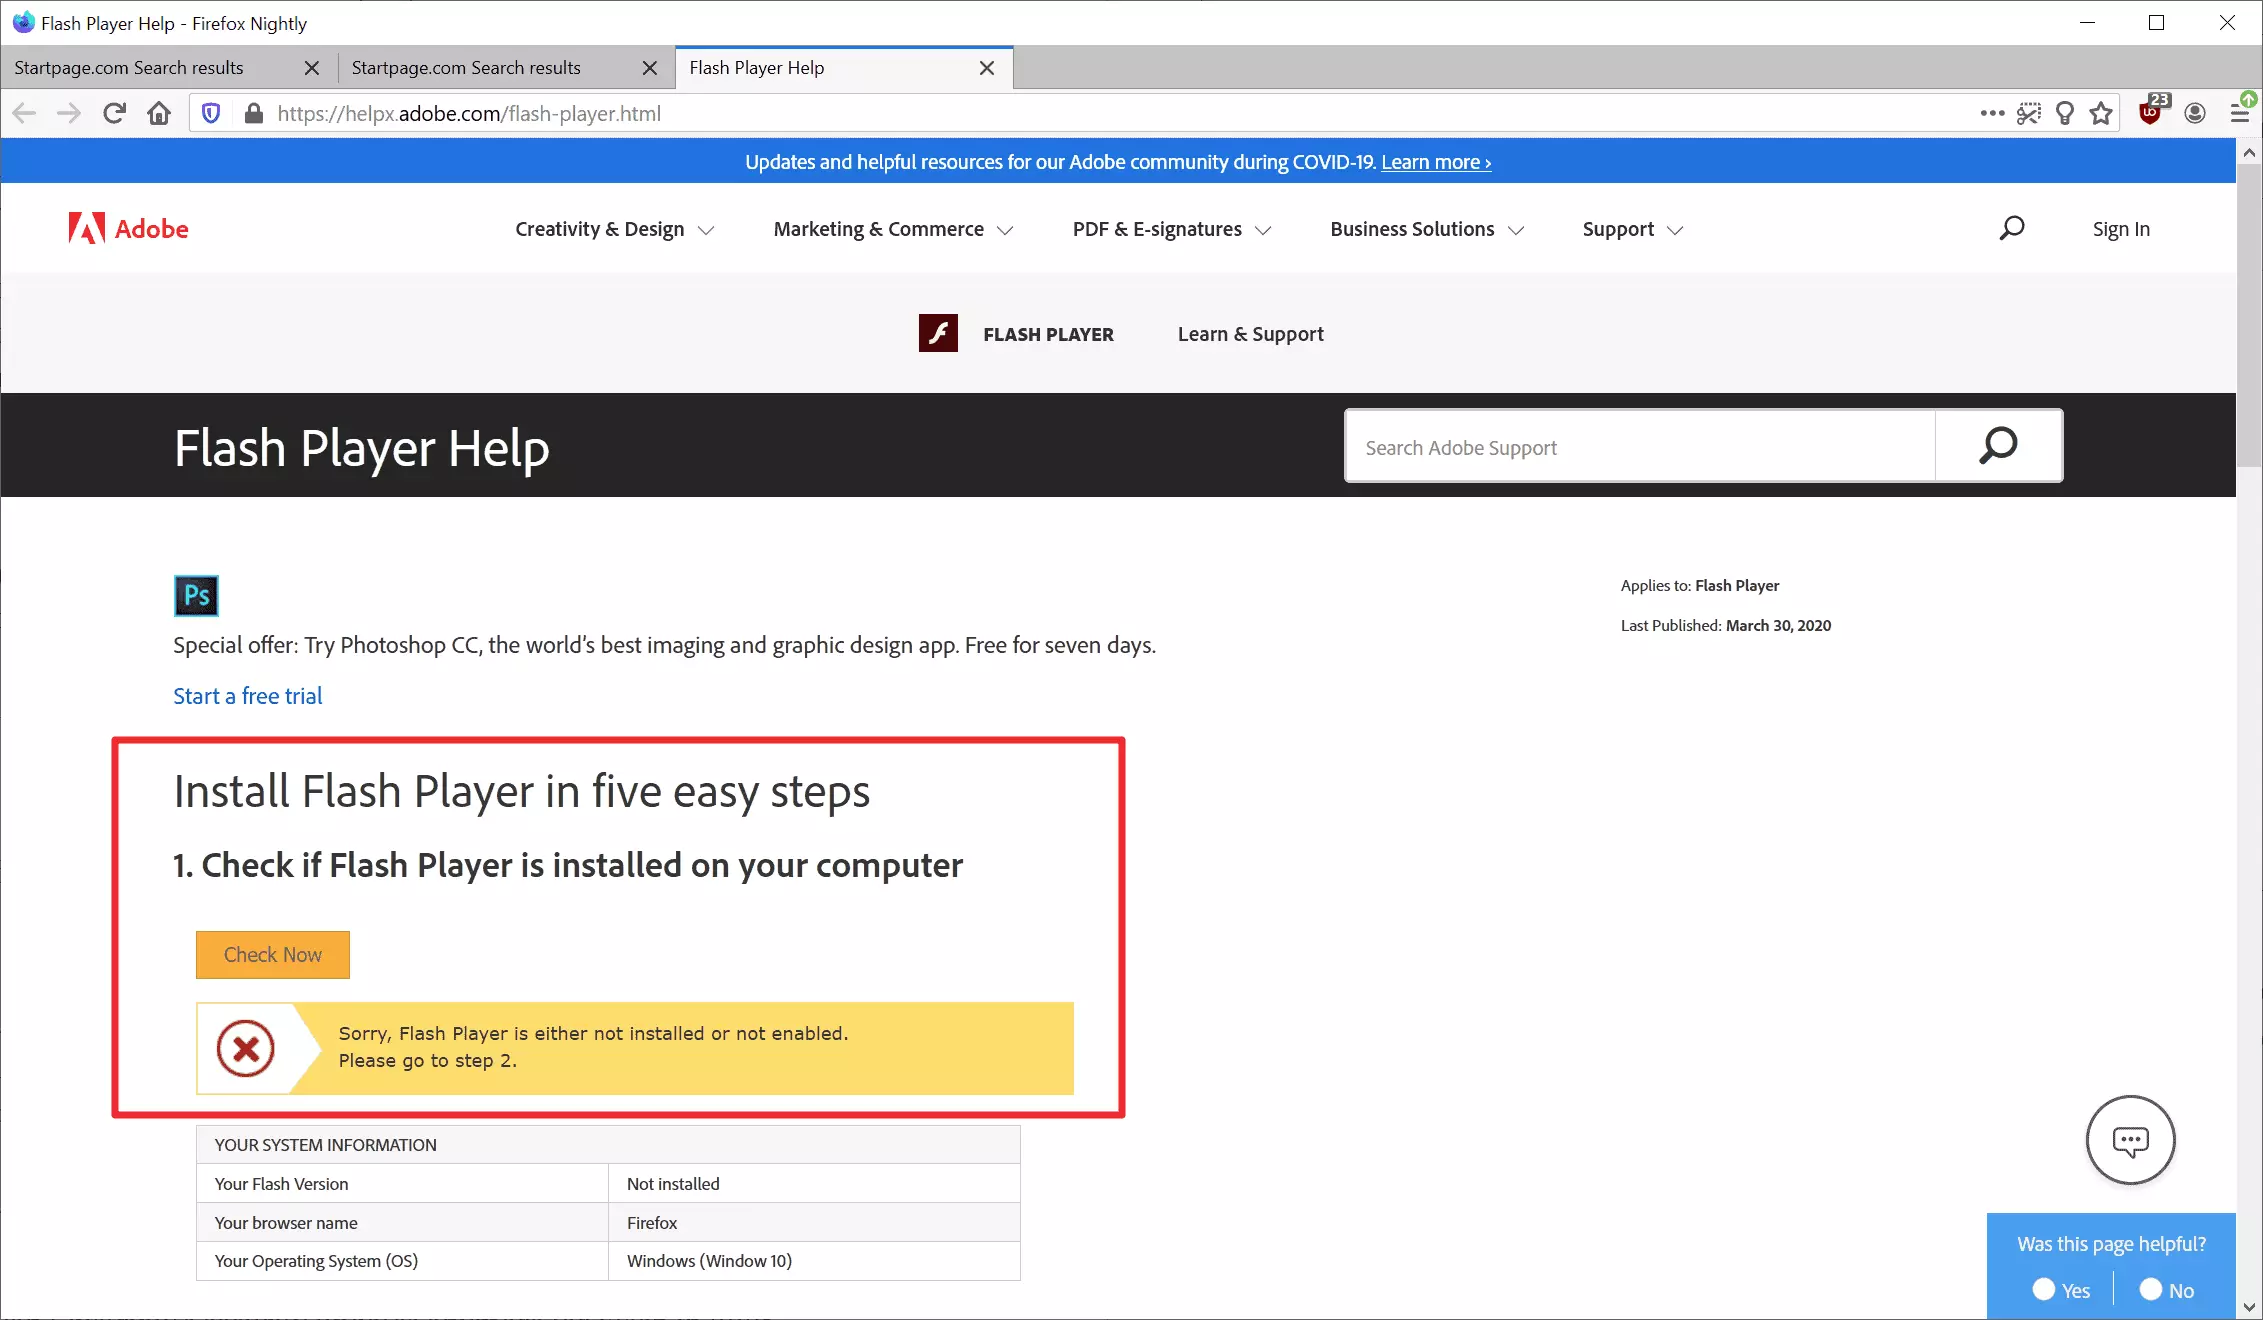Click the Search Adobe Support input field
Screen dimensions: 2263x1320
[1641, 446]
